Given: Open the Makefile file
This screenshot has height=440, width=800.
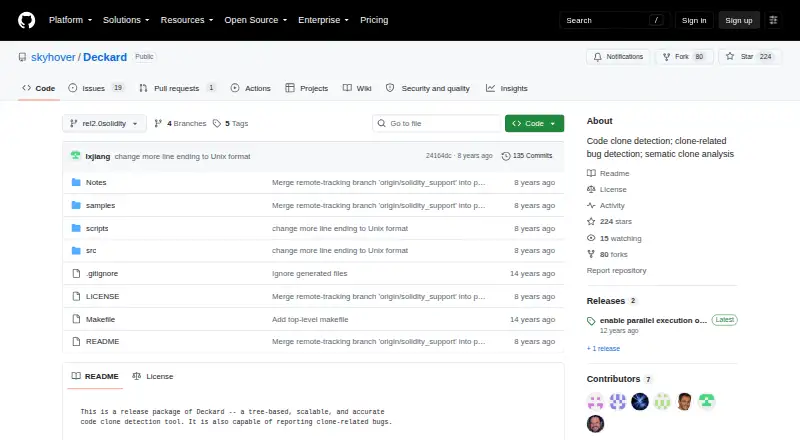Looking at the screenshot, I should (x=101, y=319).
